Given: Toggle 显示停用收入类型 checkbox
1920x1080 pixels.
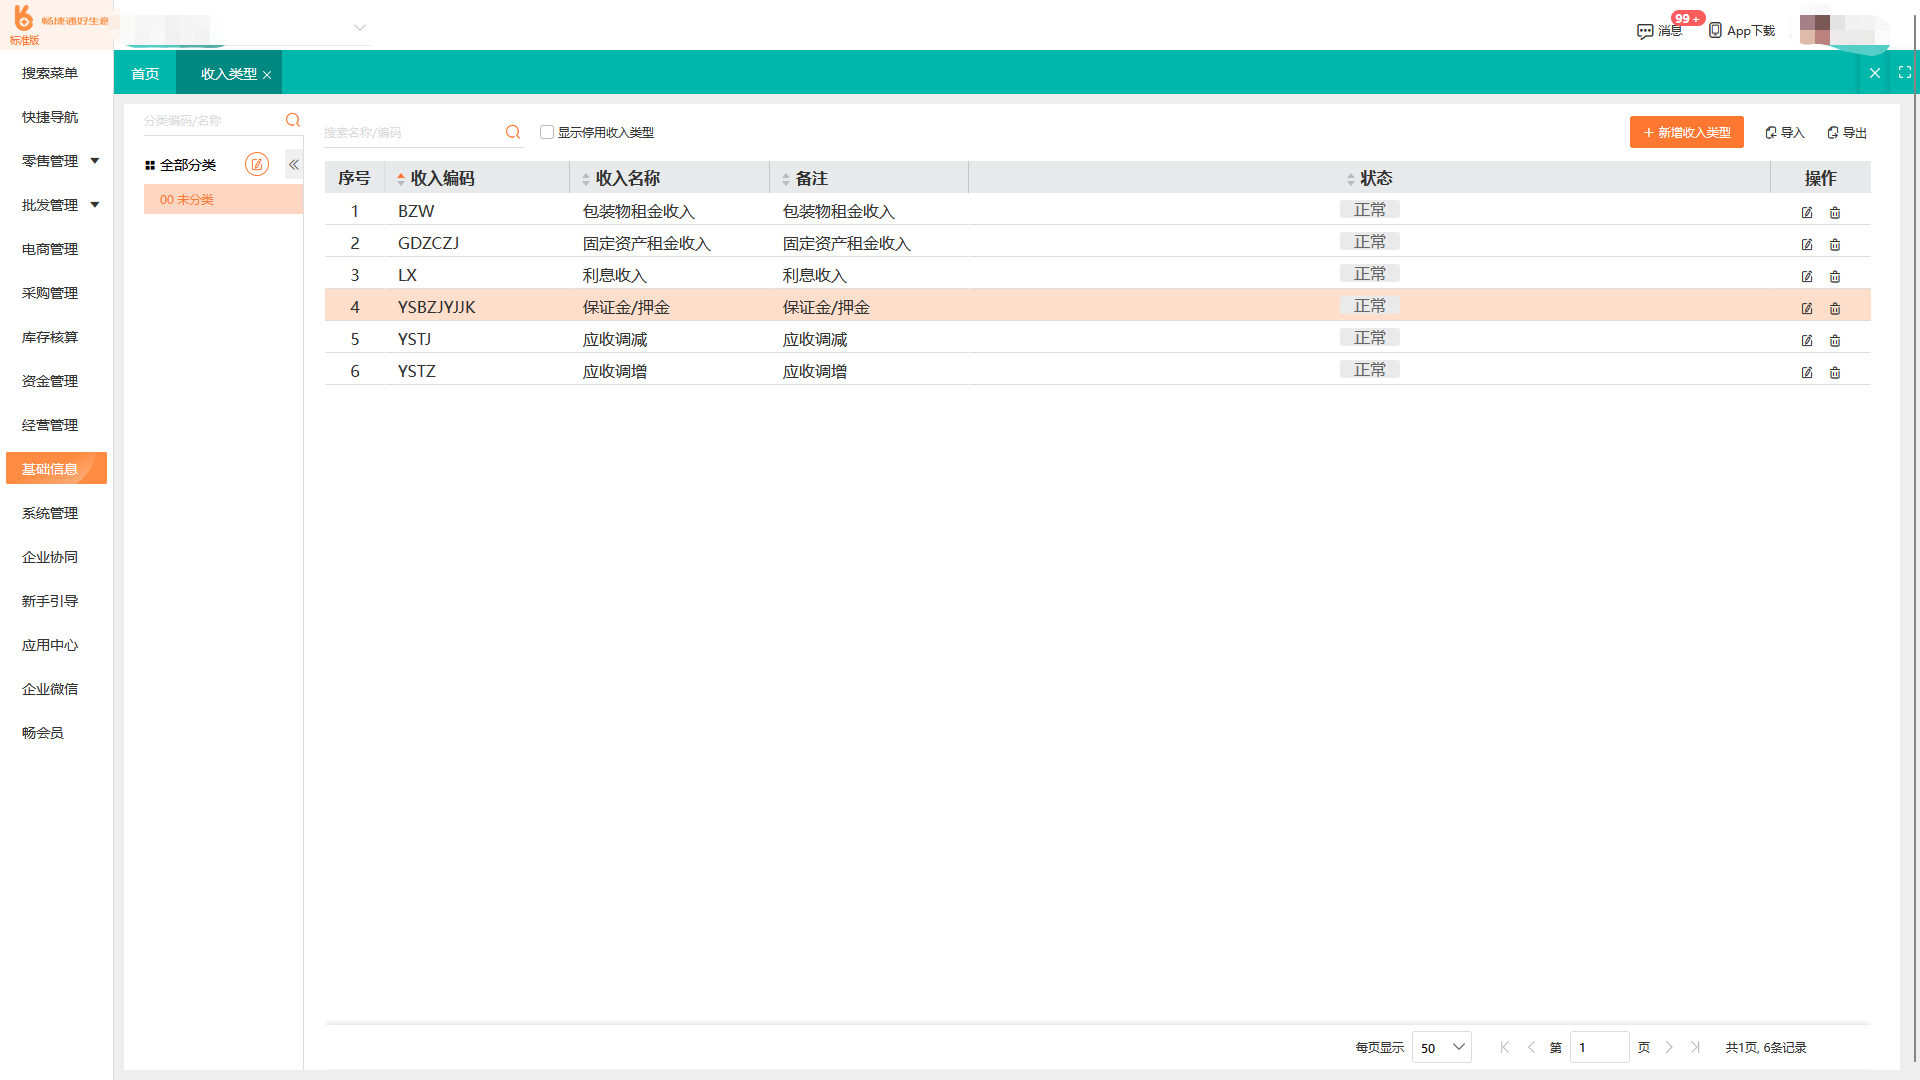Looking at the screenshot, I should click(546, 131).
